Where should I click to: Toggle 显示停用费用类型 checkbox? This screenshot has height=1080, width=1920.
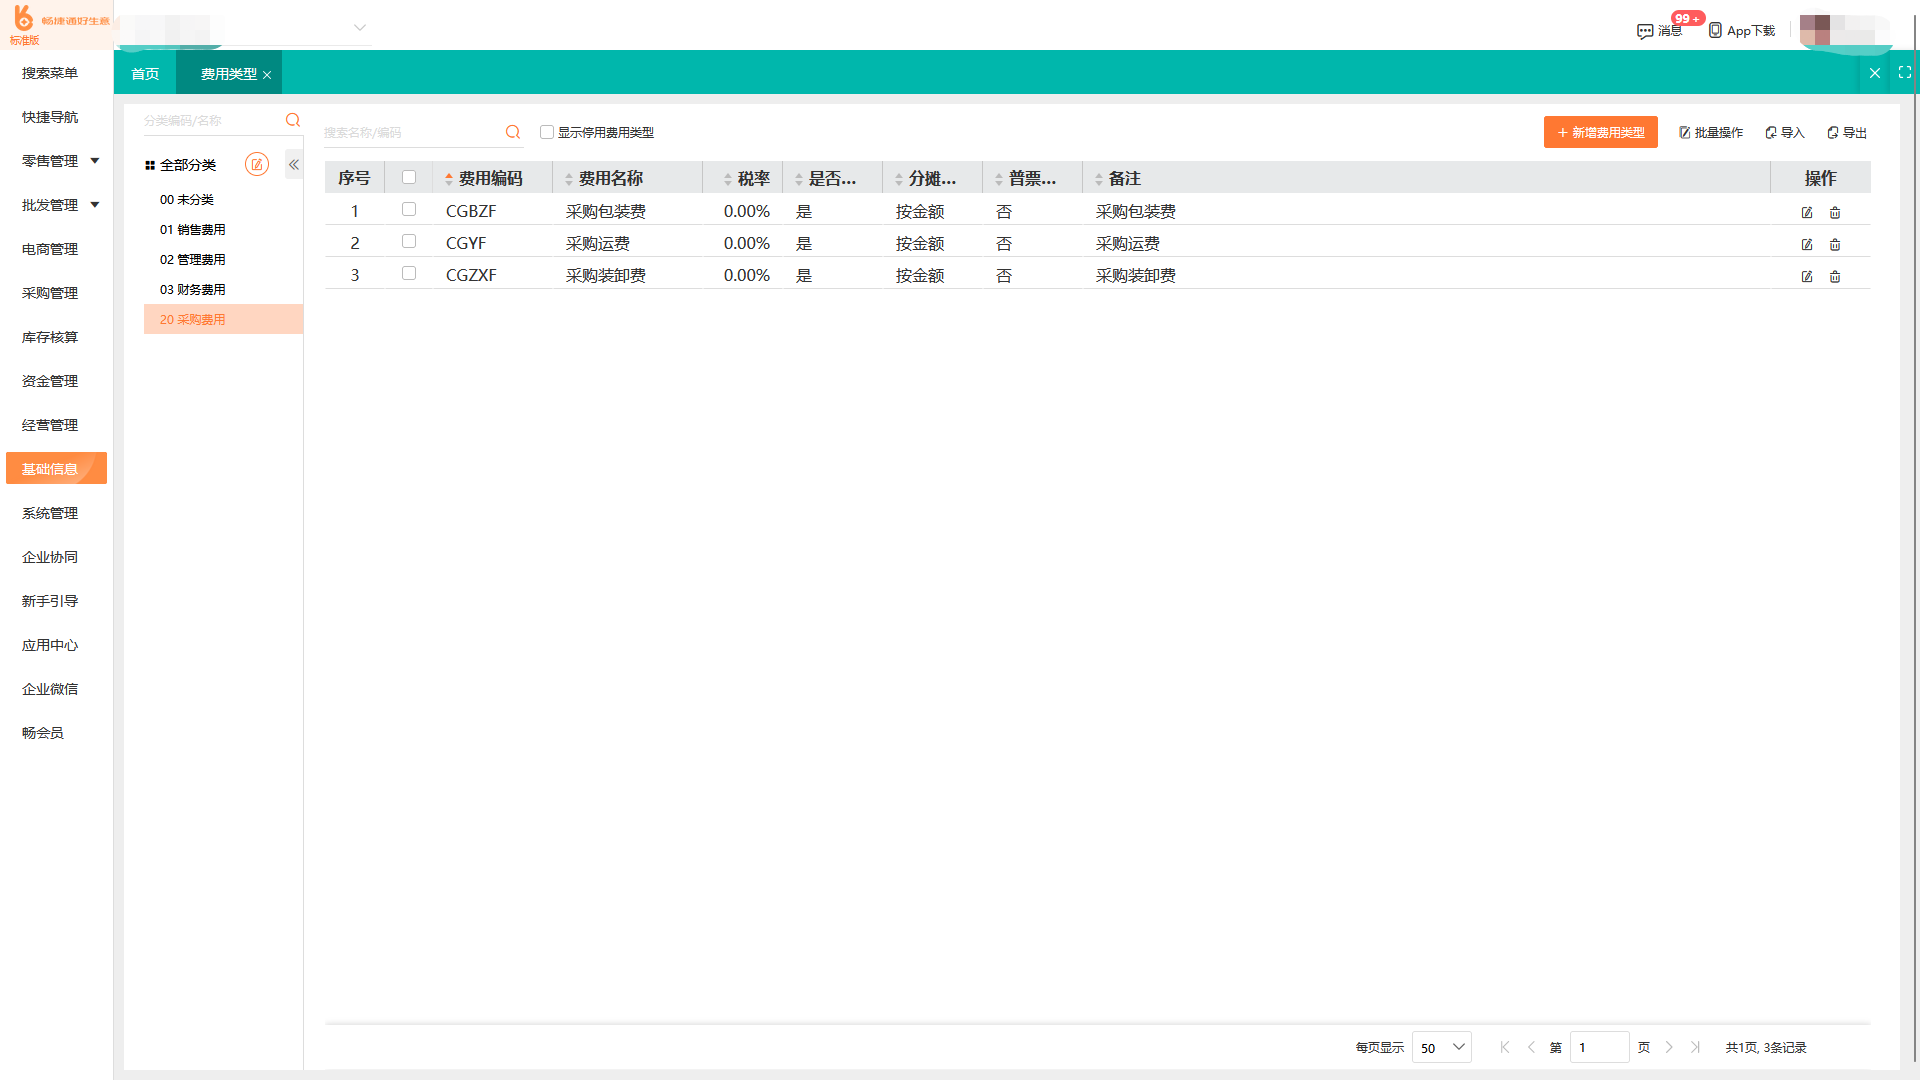[x=546, y=132]
